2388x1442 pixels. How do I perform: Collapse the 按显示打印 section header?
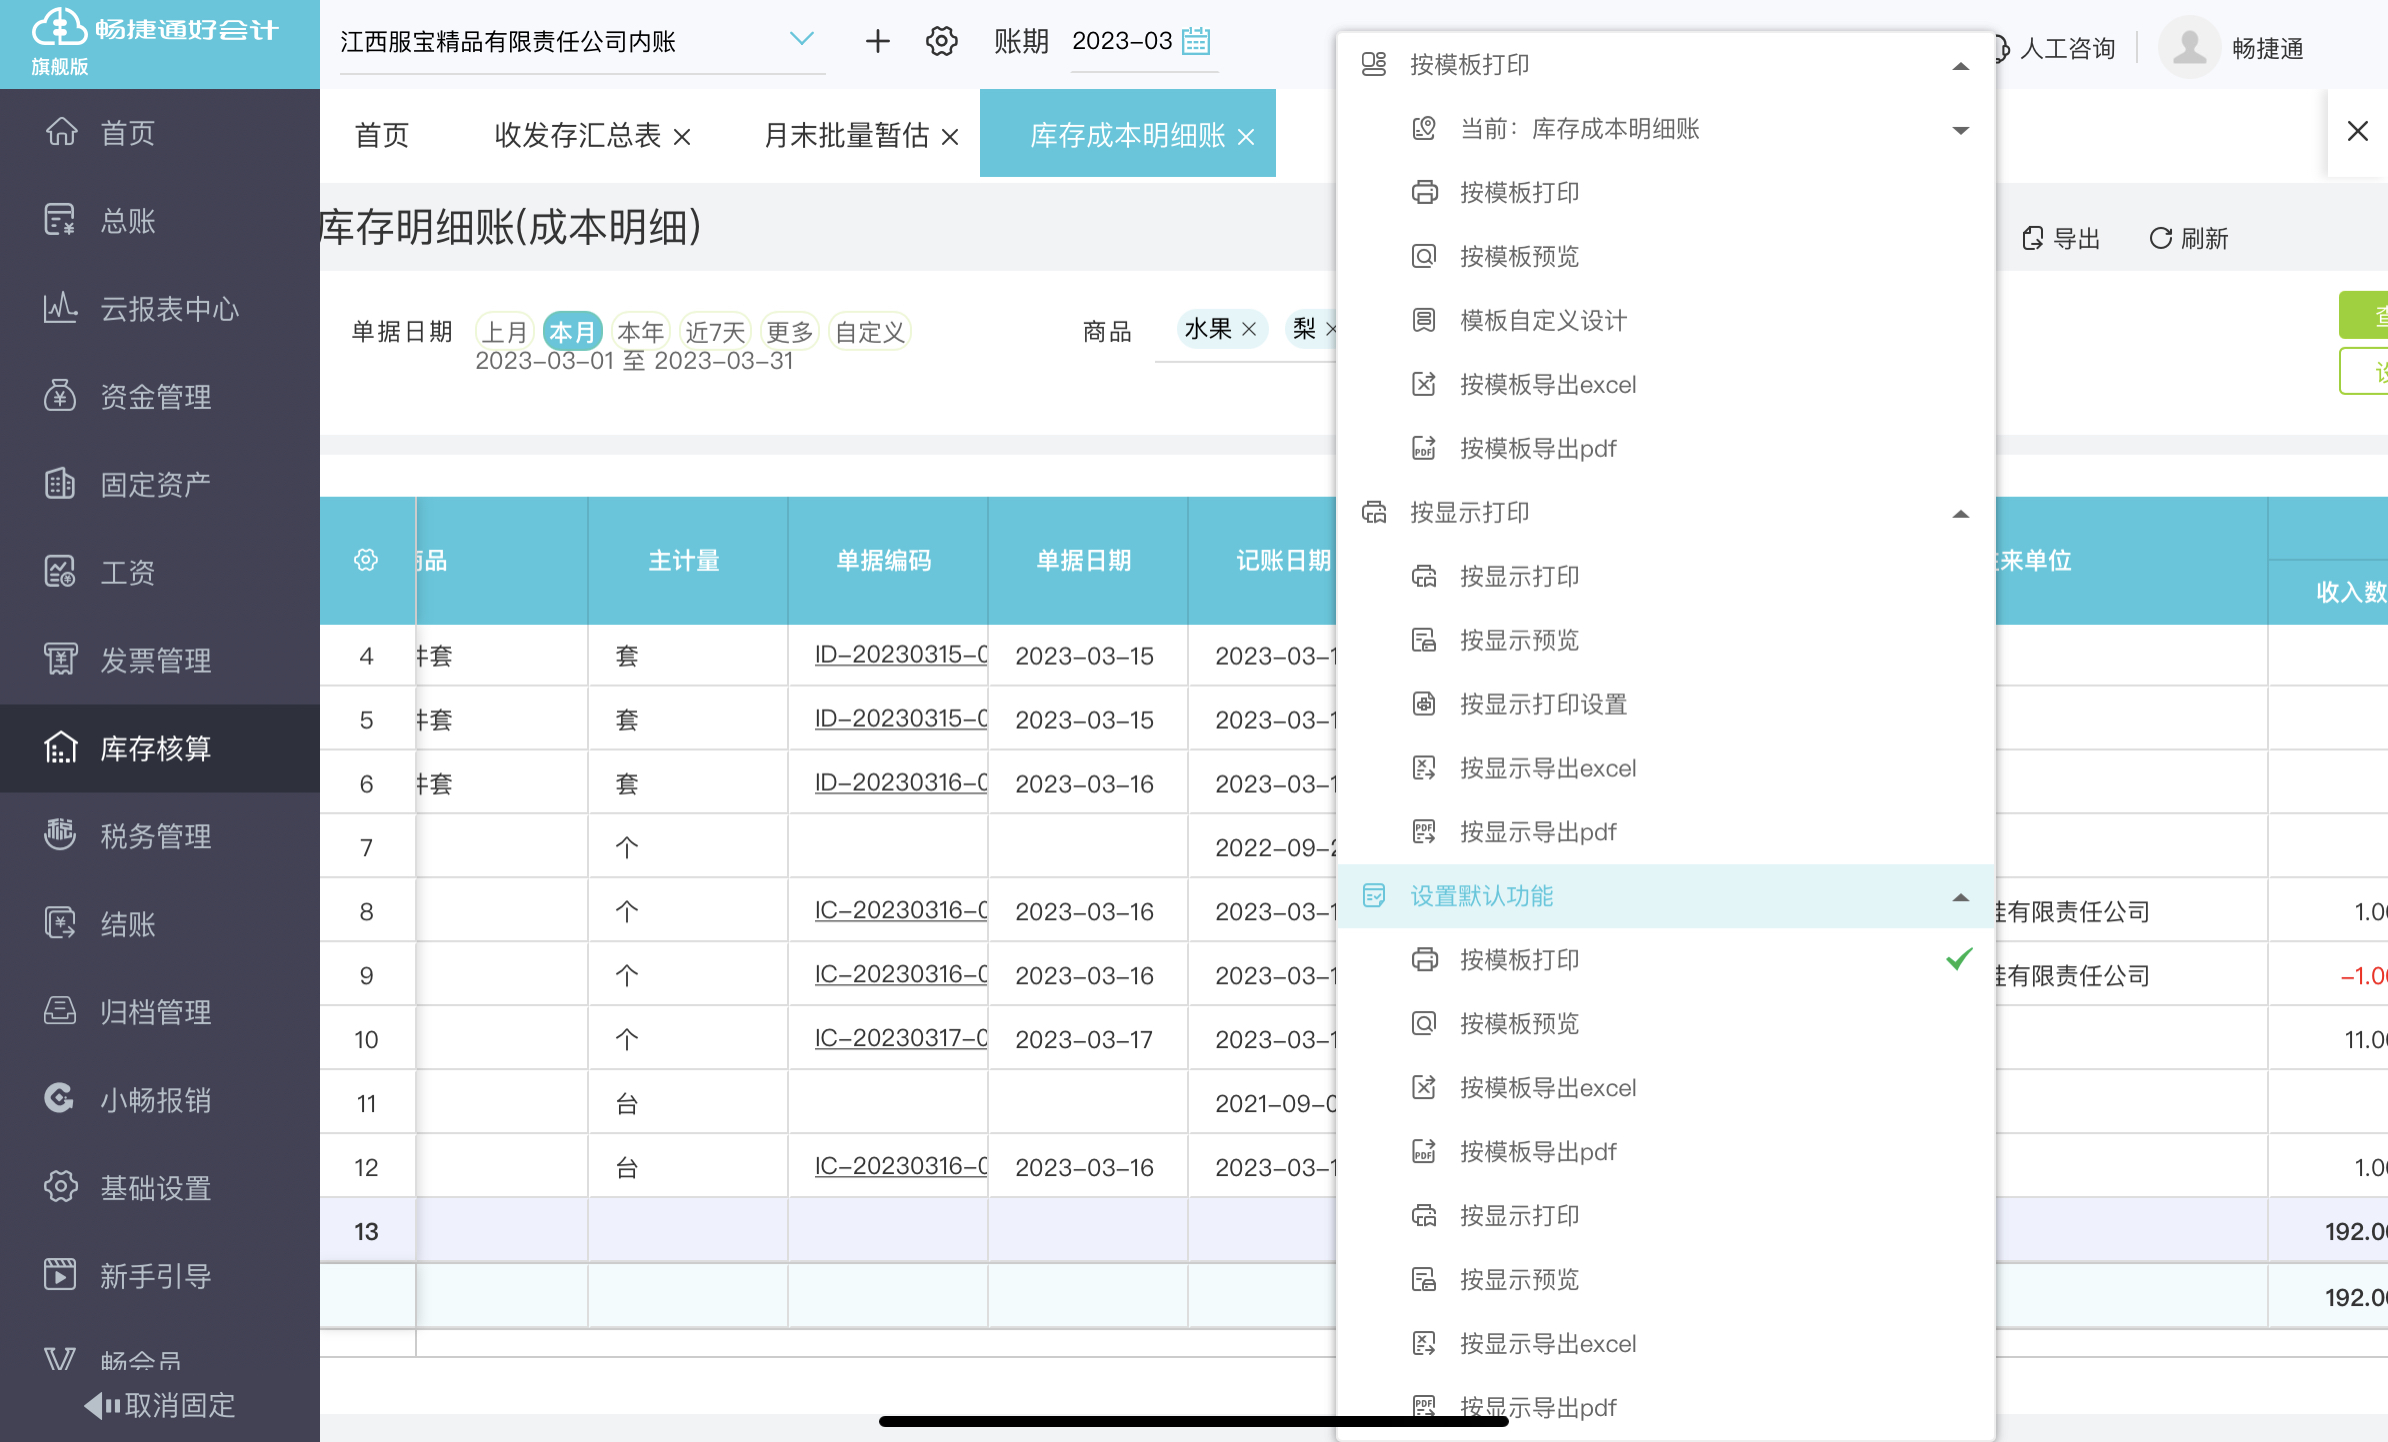(1962, 510)
